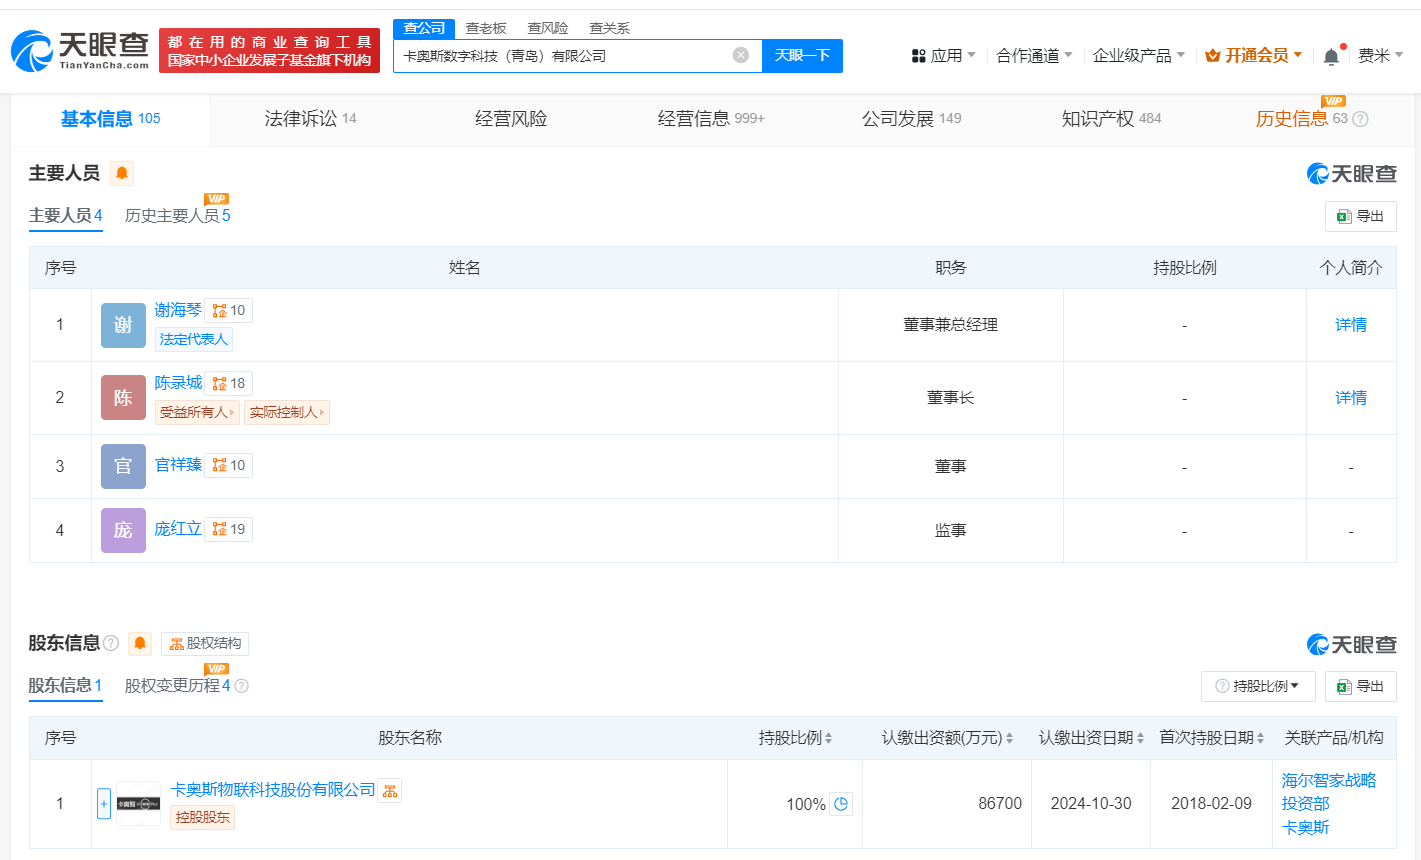This screenshot has width=1421, height=860.
Task: Switch to the 法律诉讼 tab
Action: pos(310,119)
